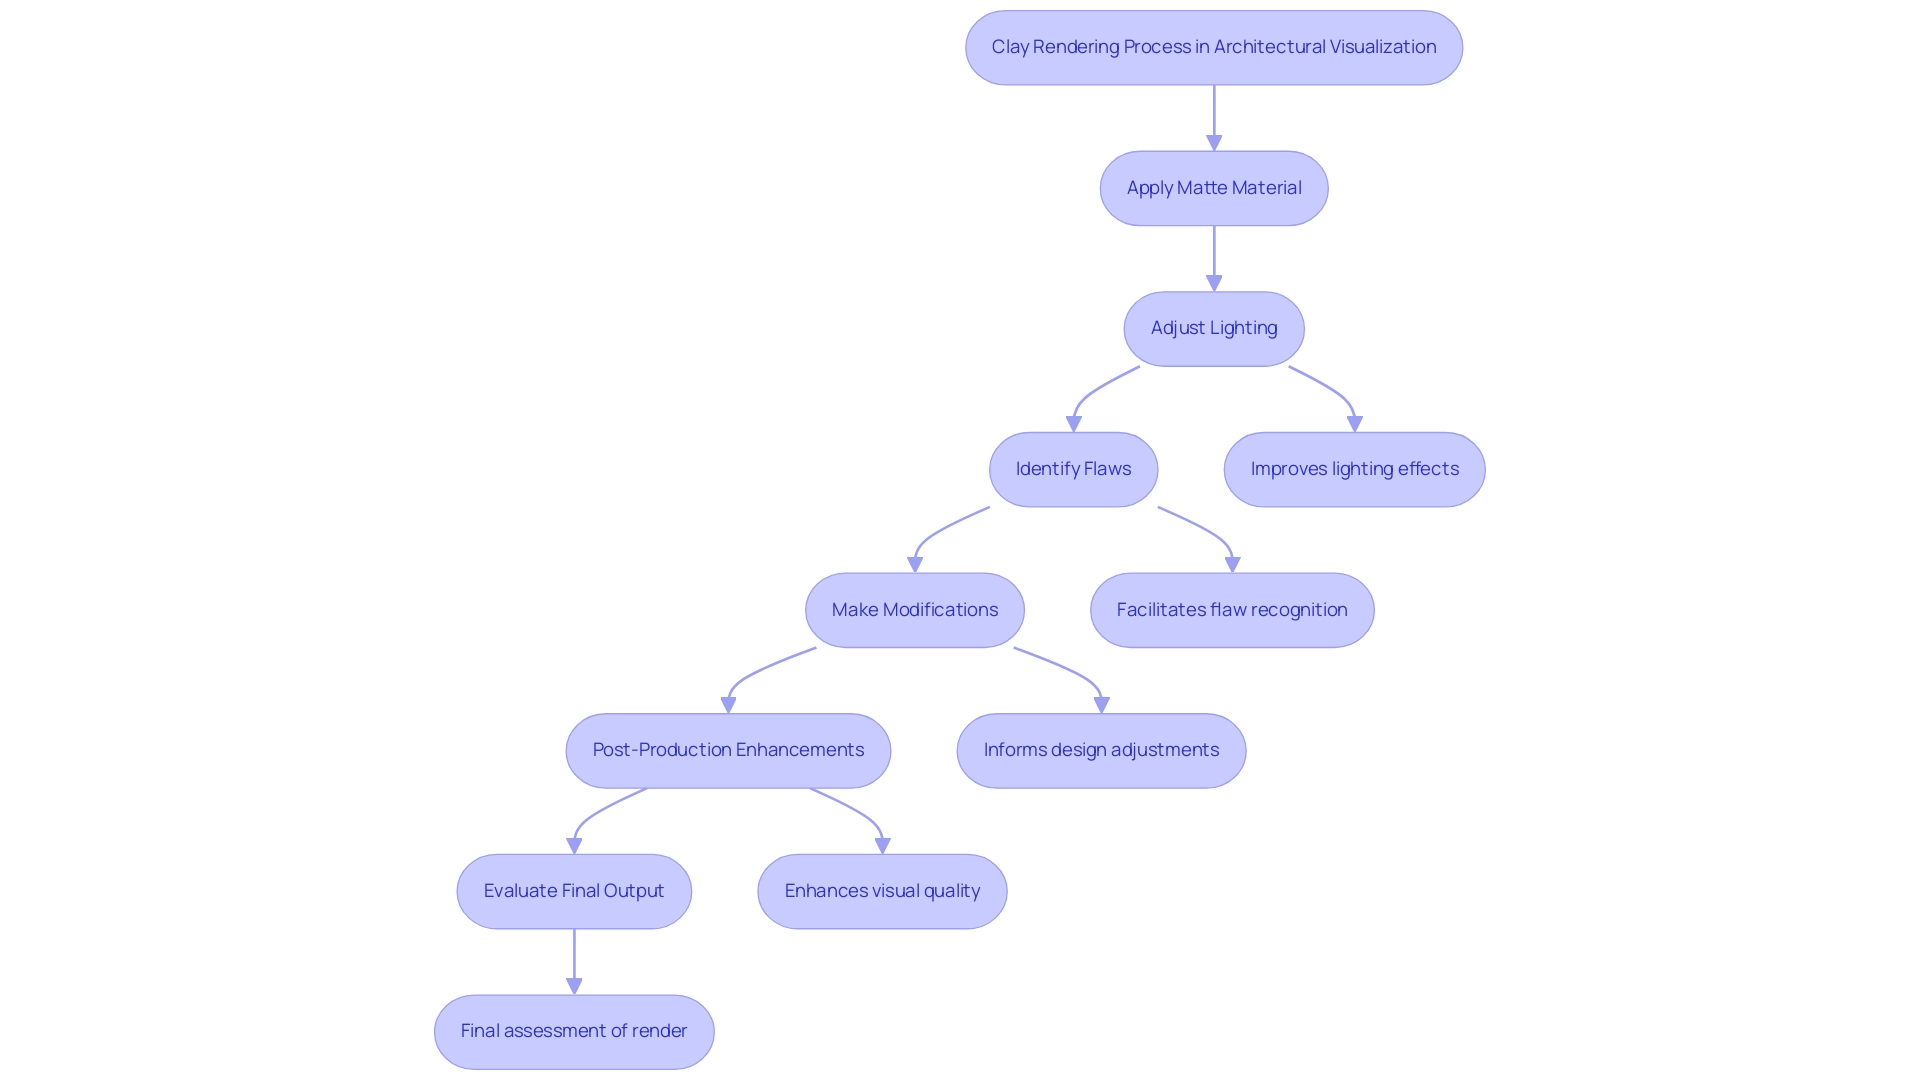Expand the Informs design adjustments branch
Screen dimensions: 1920x1083
pyautogui.click(x=1100, y=749)
